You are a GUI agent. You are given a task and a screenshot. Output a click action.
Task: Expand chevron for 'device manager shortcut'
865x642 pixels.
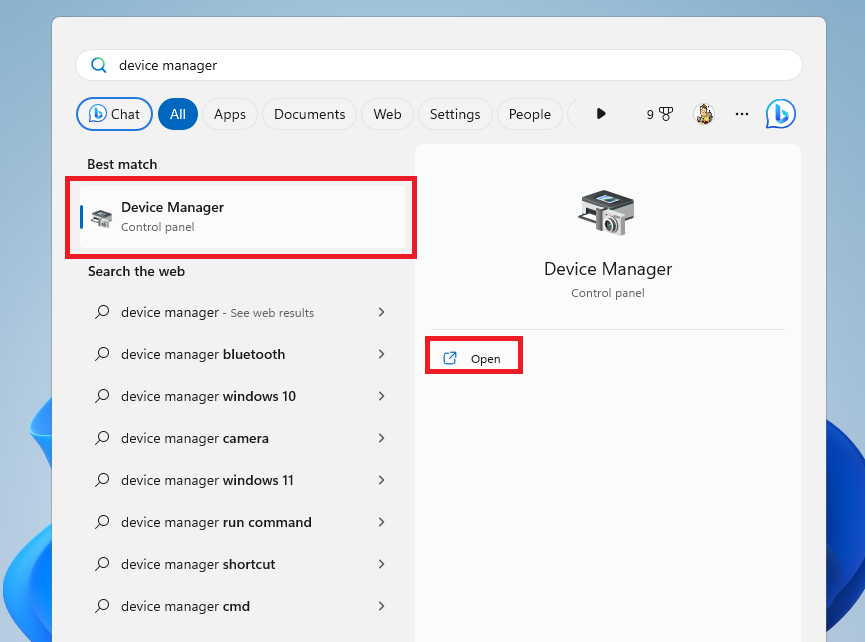point(381,564)
